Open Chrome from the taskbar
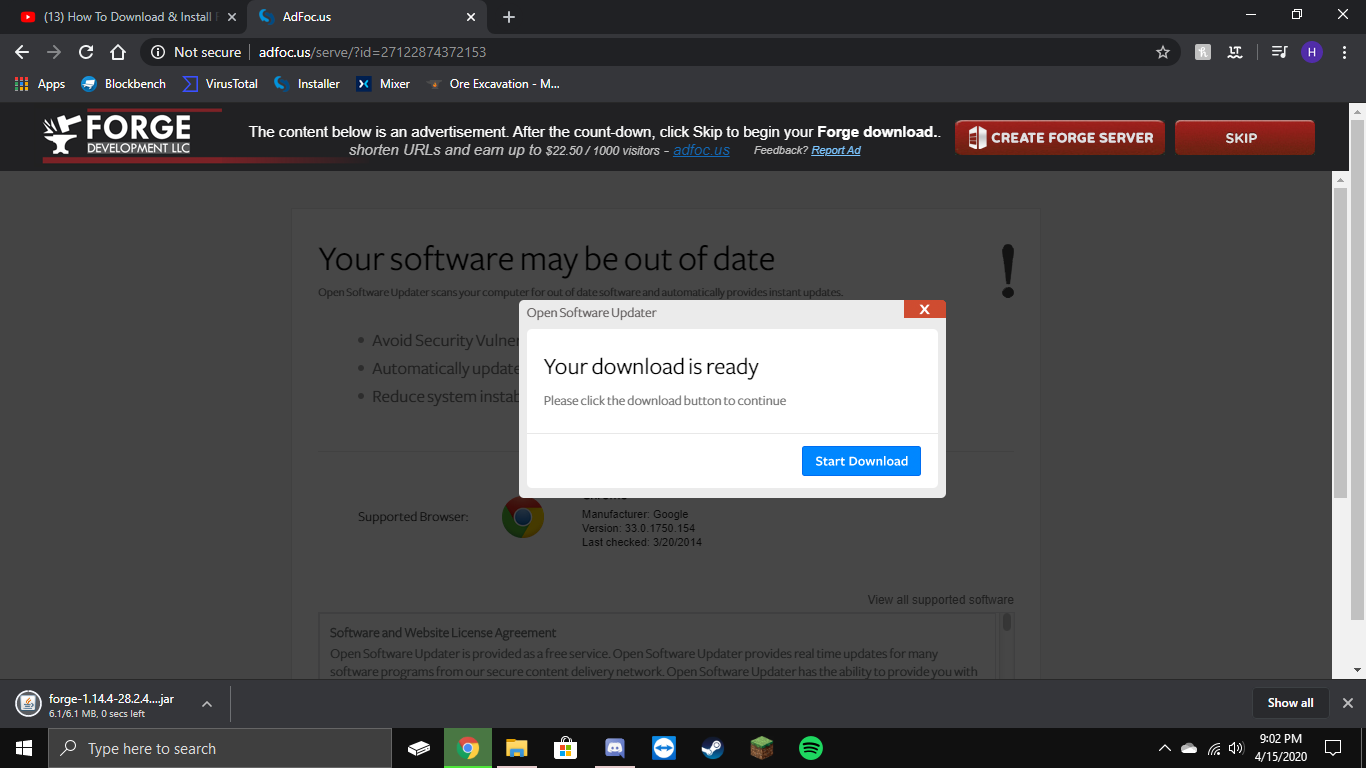This screenshot has height=768, width=1366. point(468,748)
